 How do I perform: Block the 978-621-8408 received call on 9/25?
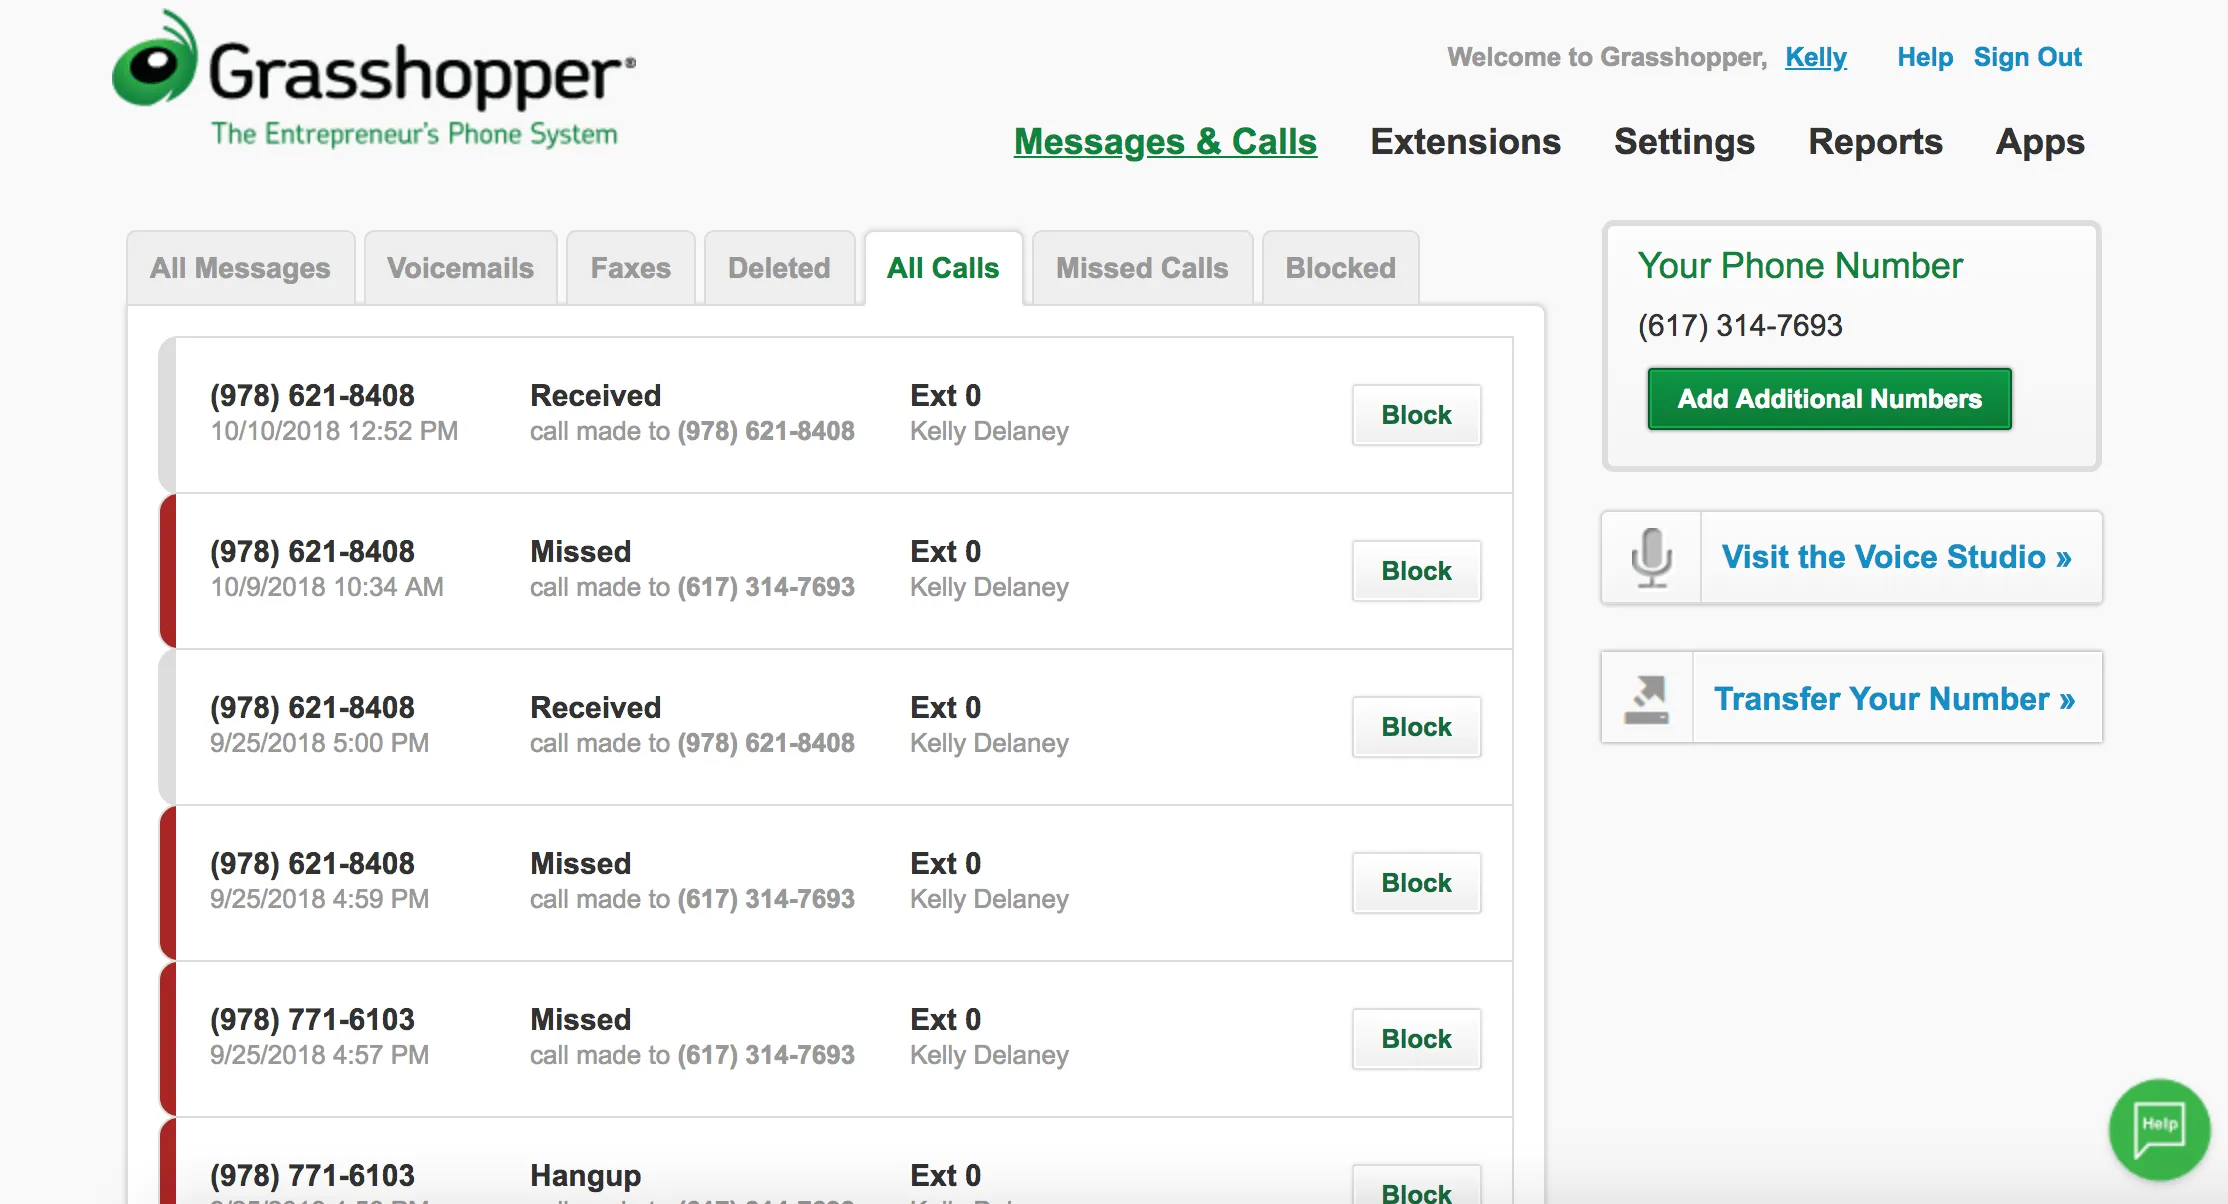tap(1416, 725)
